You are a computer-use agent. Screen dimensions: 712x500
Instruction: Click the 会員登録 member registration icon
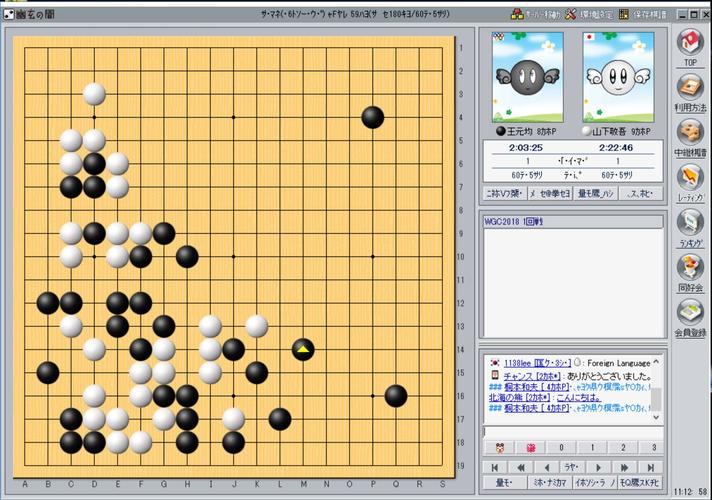point(690,313)
